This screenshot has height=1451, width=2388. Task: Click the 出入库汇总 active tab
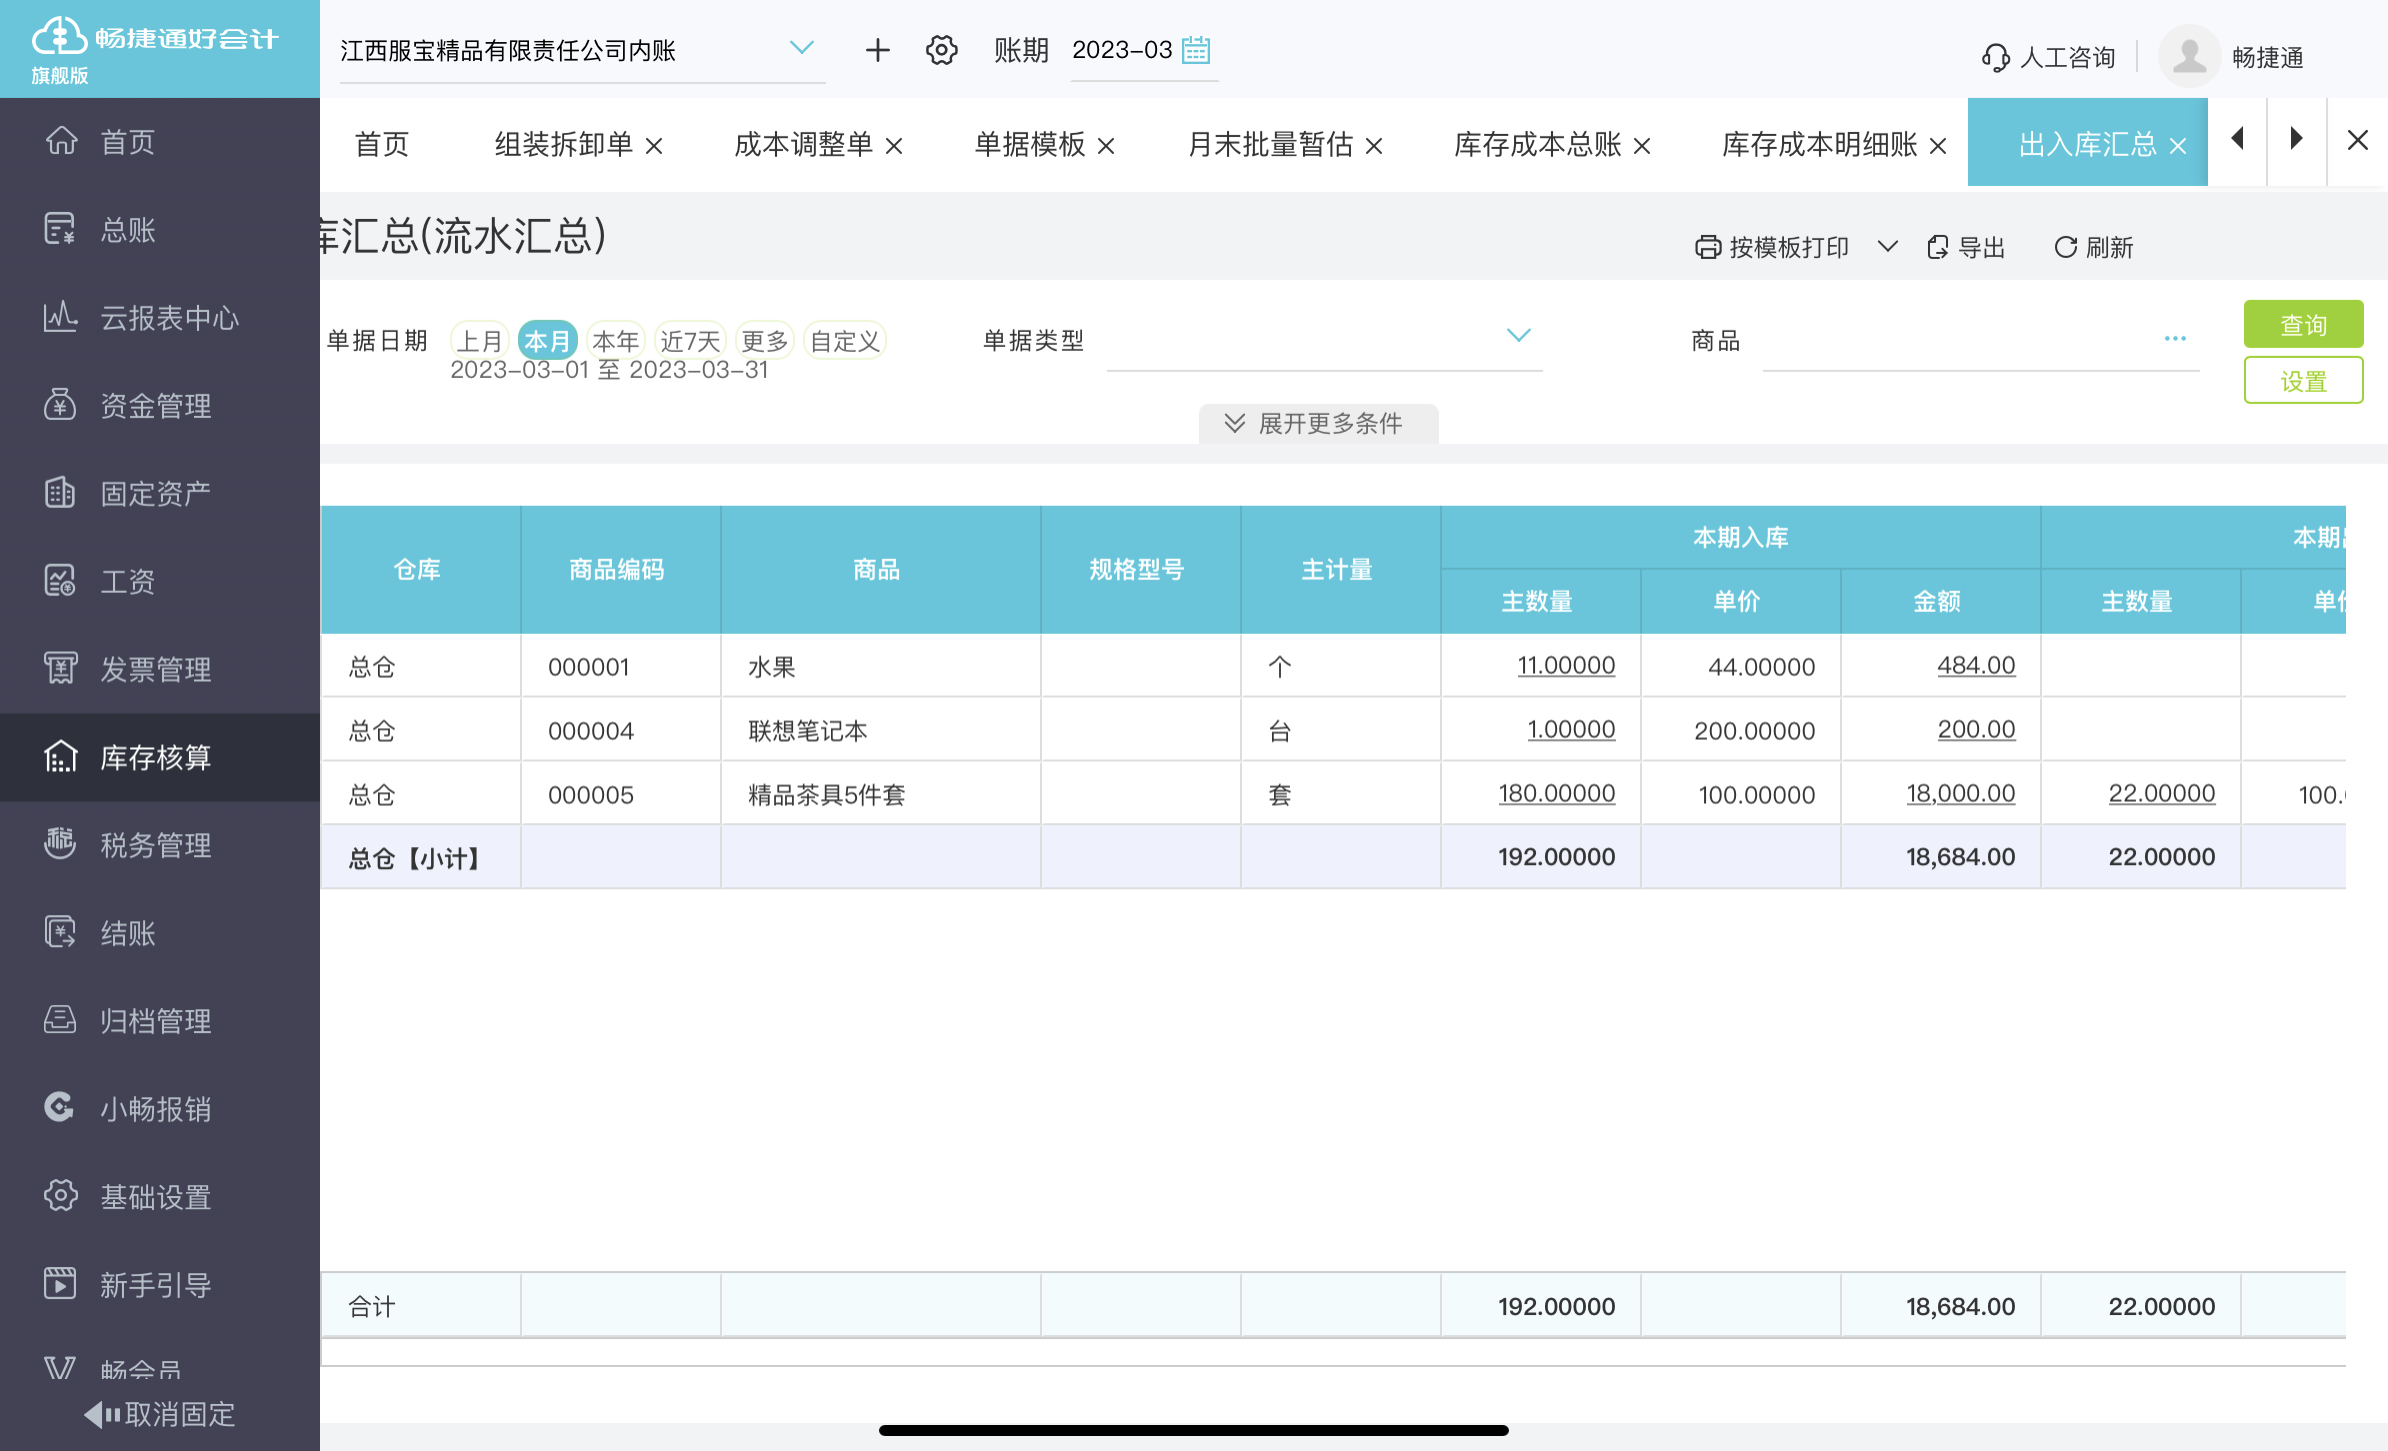click(x=2090, y=143)
